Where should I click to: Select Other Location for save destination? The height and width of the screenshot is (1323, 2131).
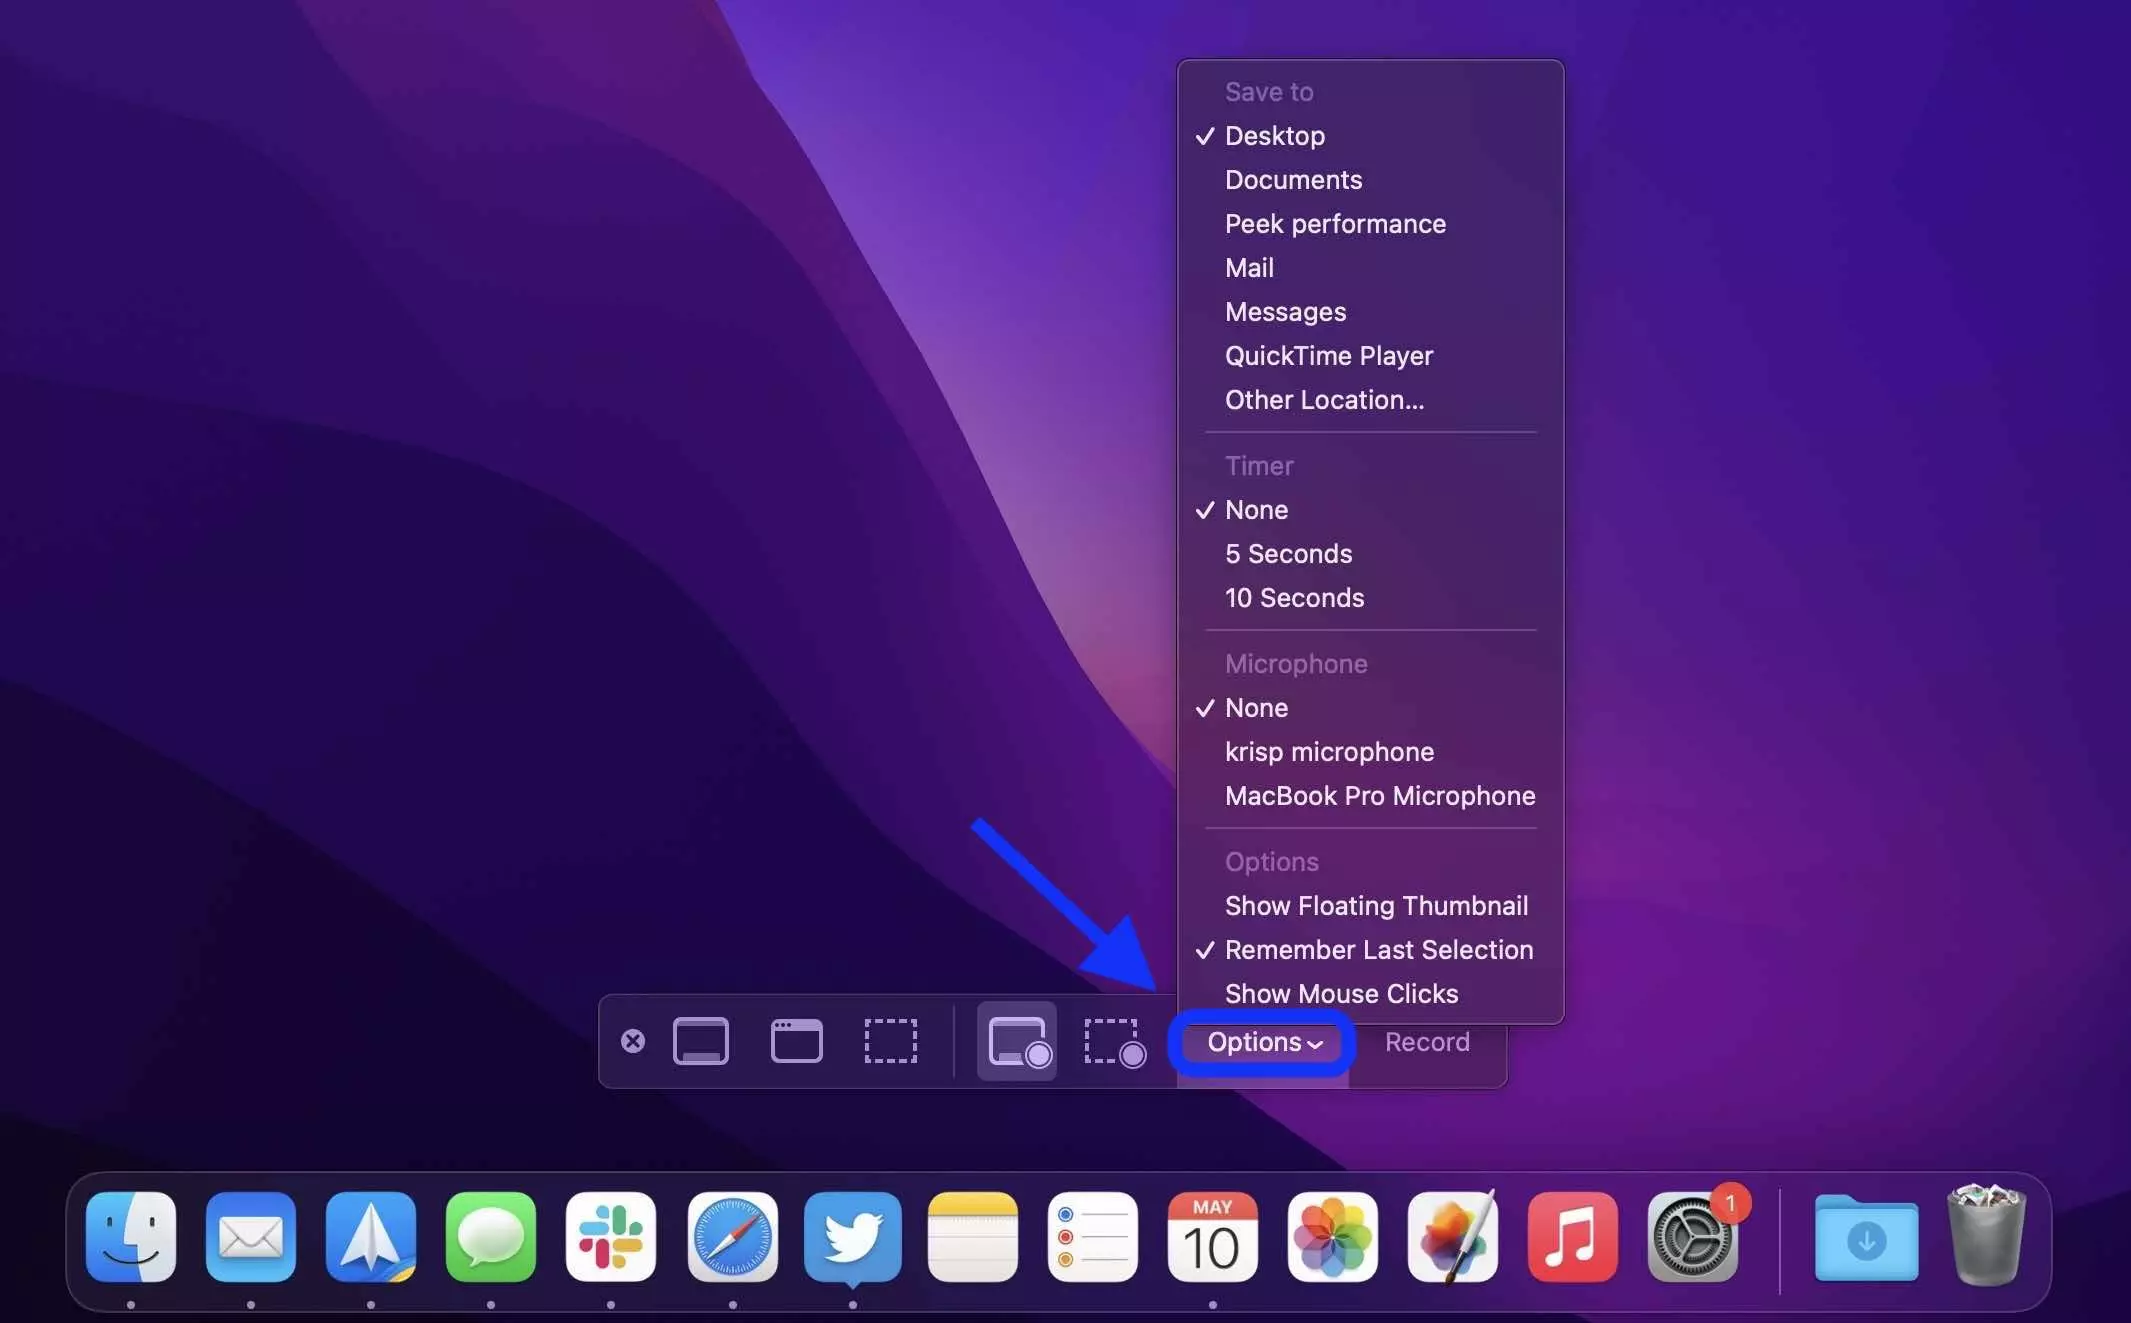(x=1323, y=401)
